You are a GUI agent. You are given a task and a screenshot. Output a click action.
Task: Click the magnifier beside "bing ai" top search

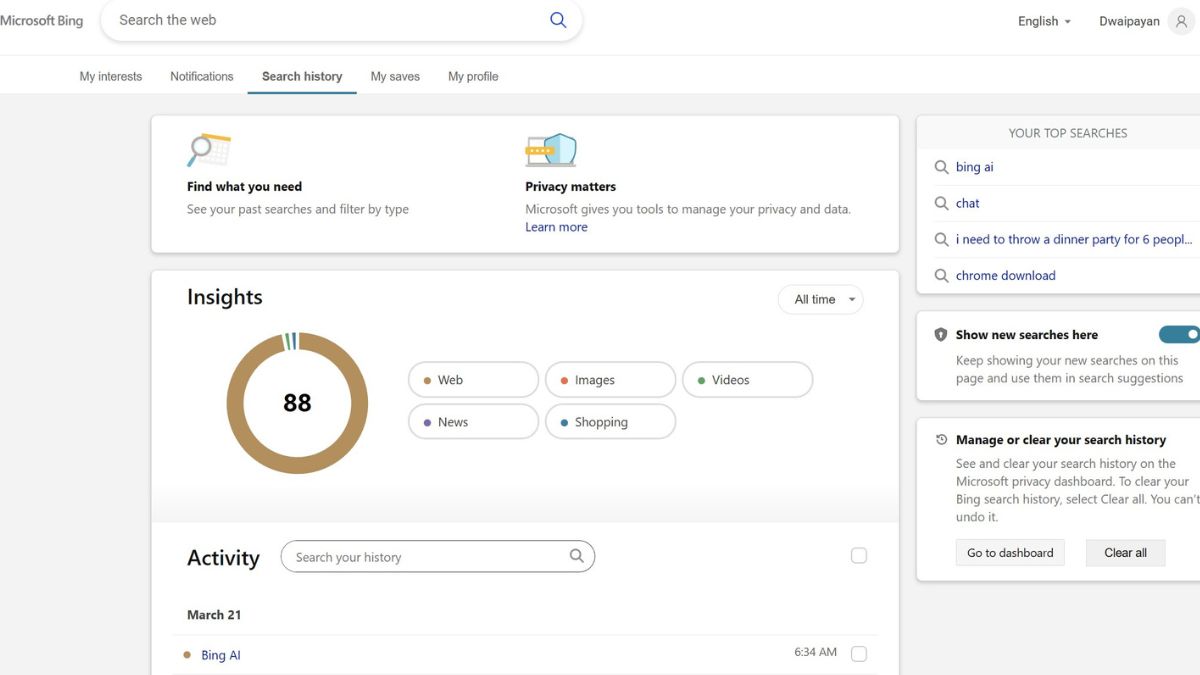(941, 167)
